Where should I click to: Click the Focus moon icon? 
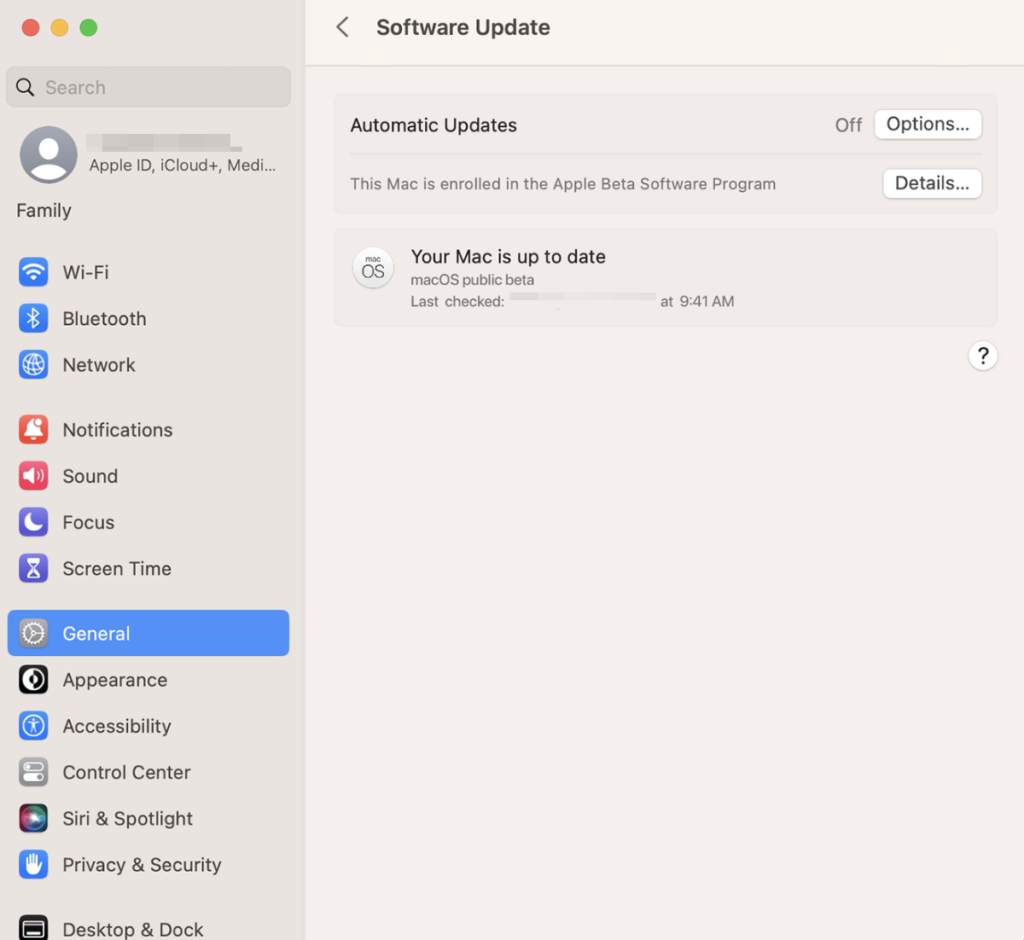[33, 522]
